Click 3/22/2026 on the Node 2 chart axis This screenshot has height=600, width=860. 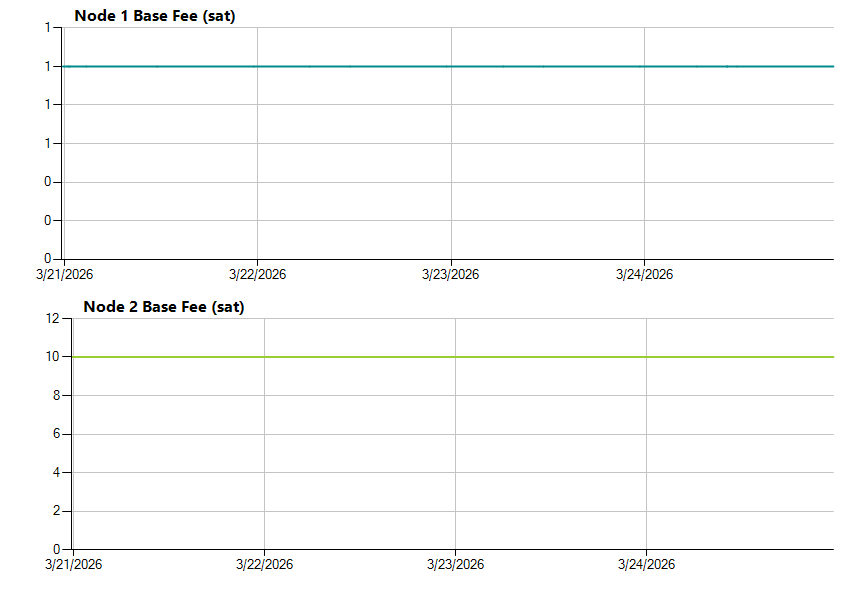tap(264, 564)
